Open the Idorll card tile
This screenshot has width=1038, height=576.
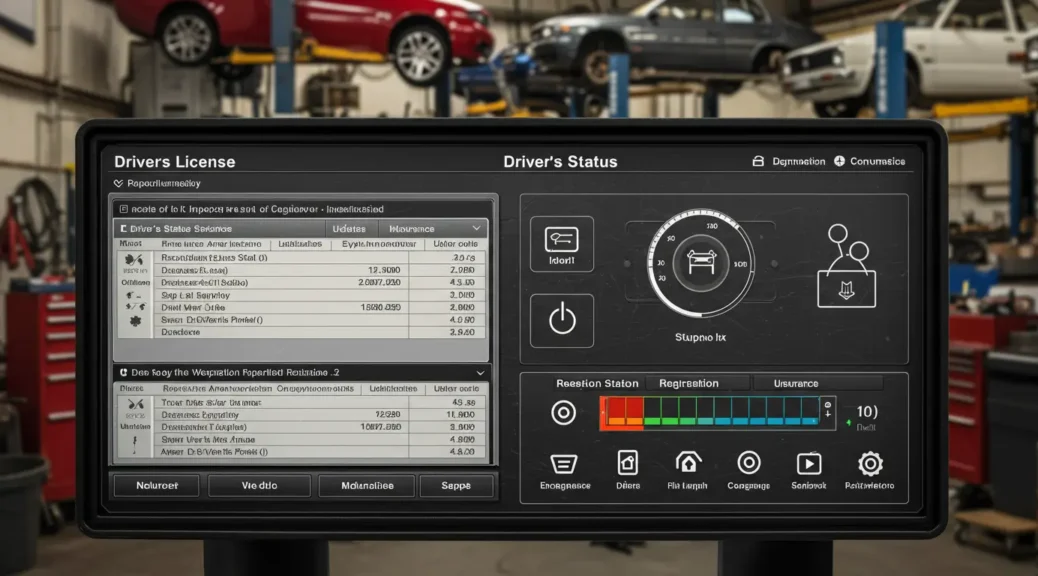pos(562,244)
